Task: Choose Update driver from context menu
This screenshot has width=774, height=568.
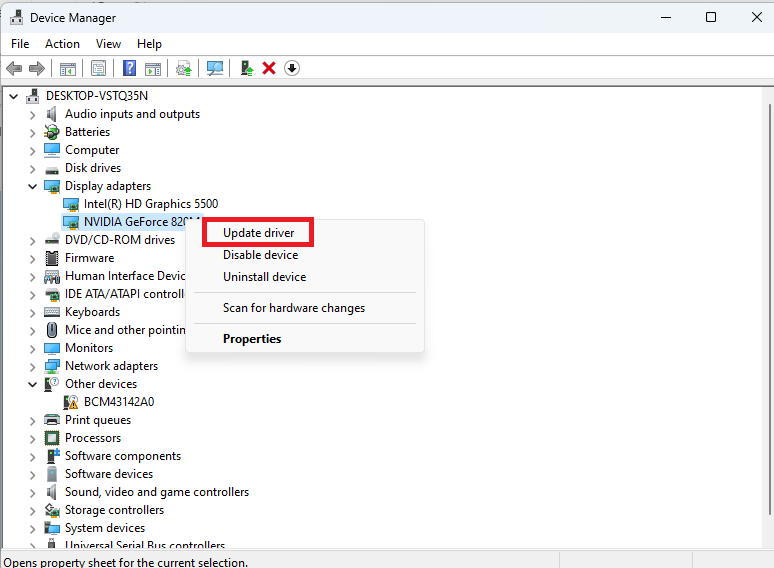Action: [x=258, y=232]
